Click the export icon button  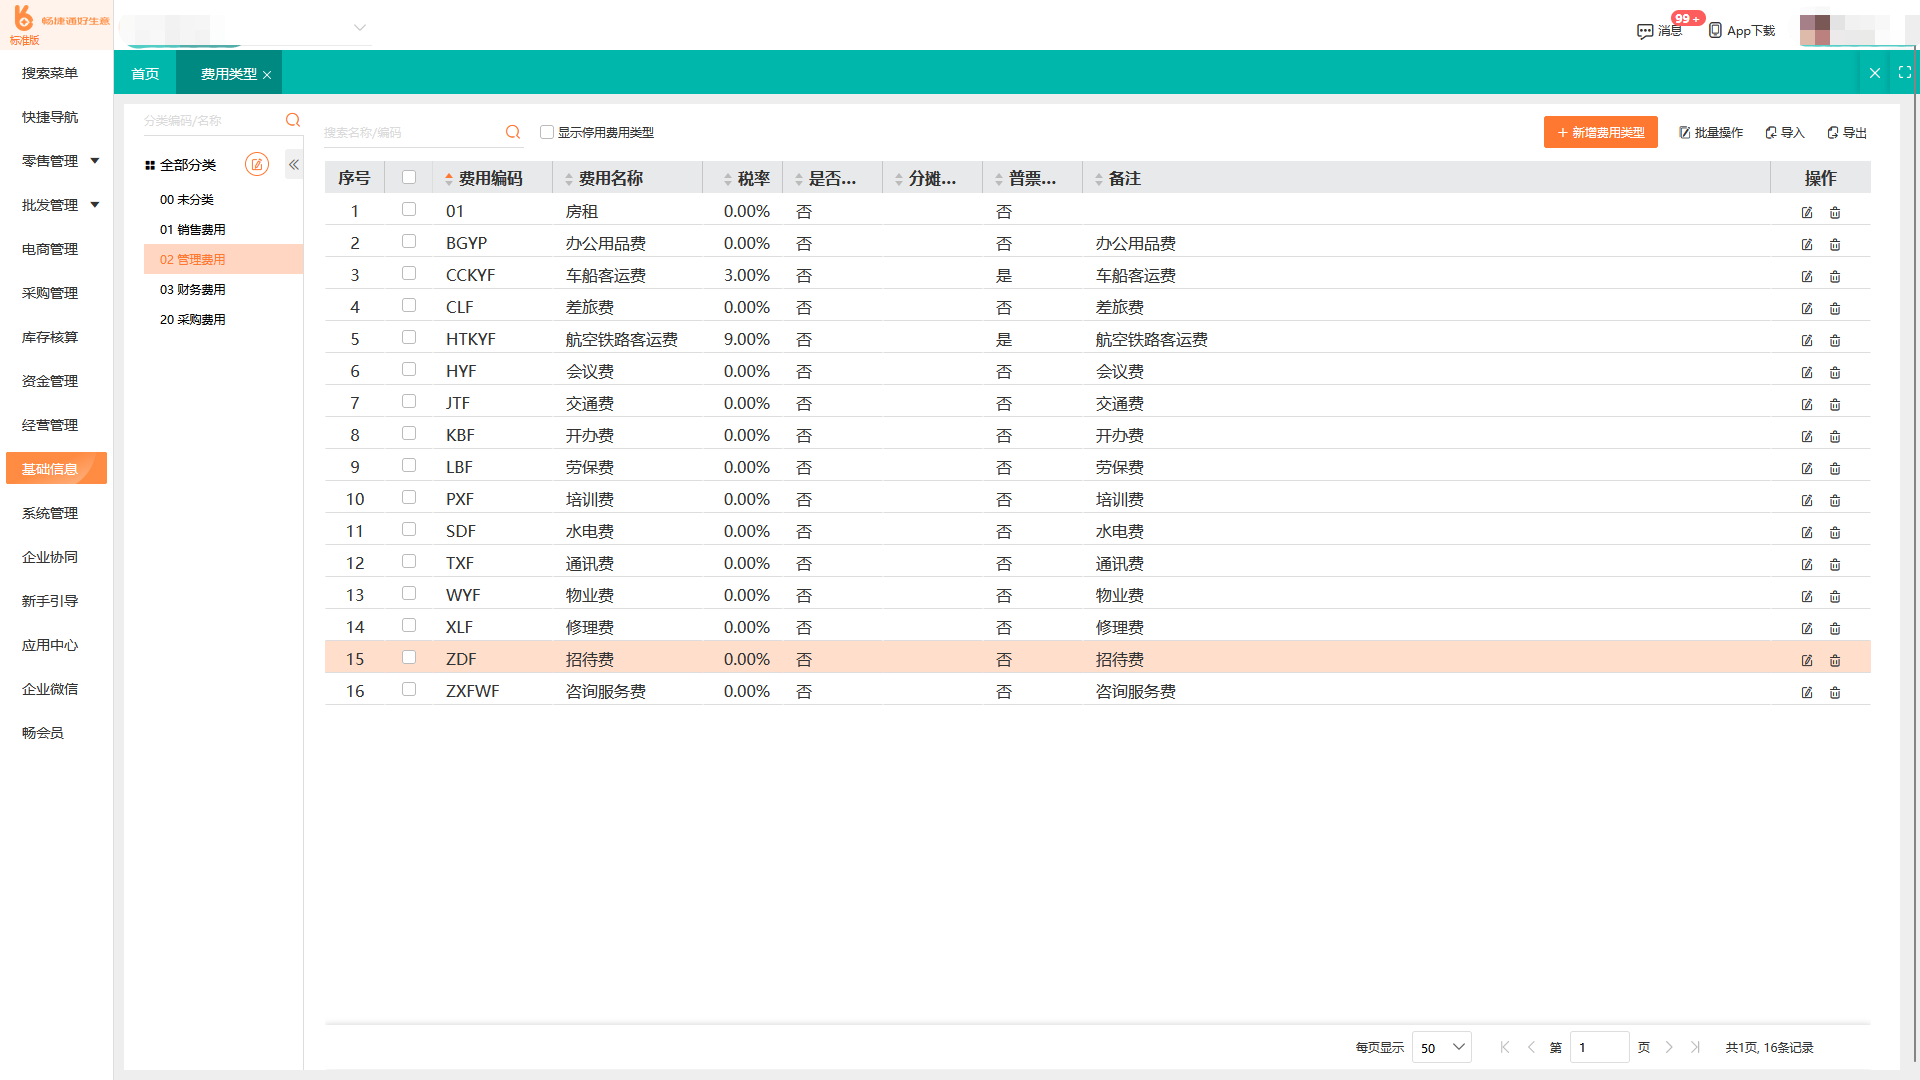click(1846, 131)
